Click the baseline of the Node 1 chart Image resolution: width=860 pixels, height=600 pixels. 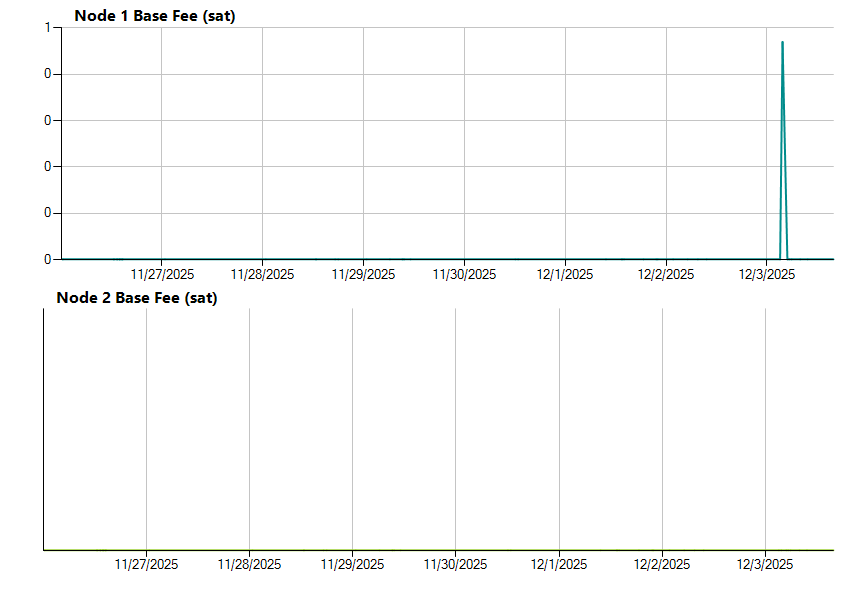tap(400, 259)
